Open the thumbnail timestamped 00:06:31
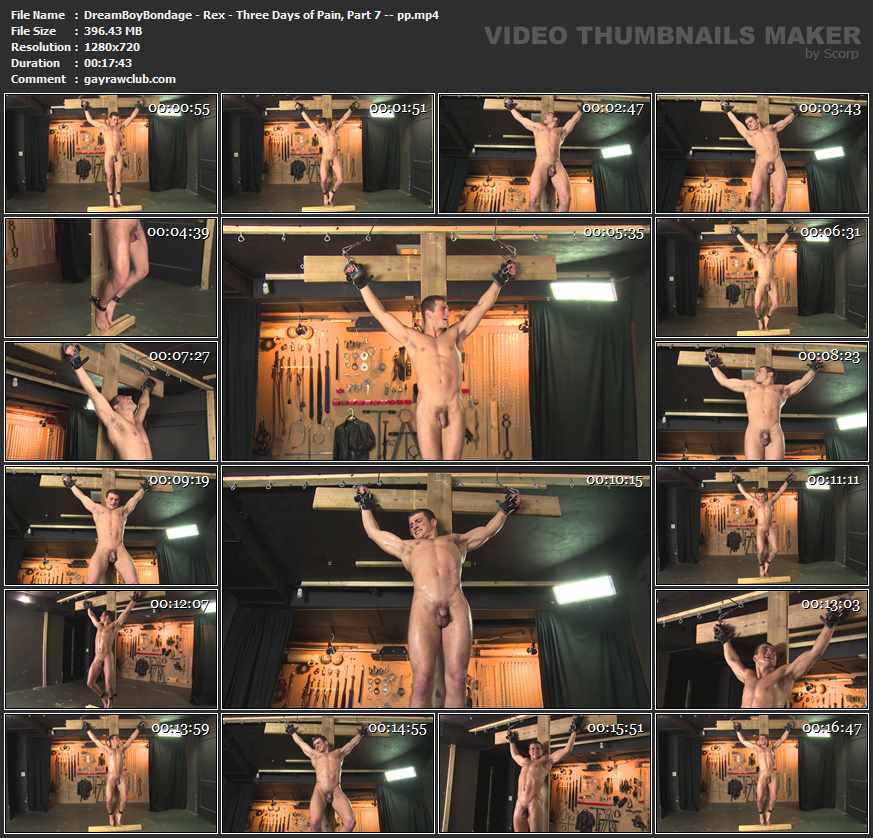873x838 pixels. click(x=762, y=278)
